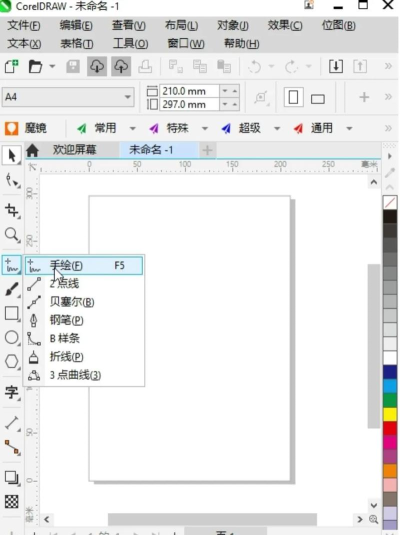Expand the 通用 dropdown arrow
The image size is (400, 535).
349,129
